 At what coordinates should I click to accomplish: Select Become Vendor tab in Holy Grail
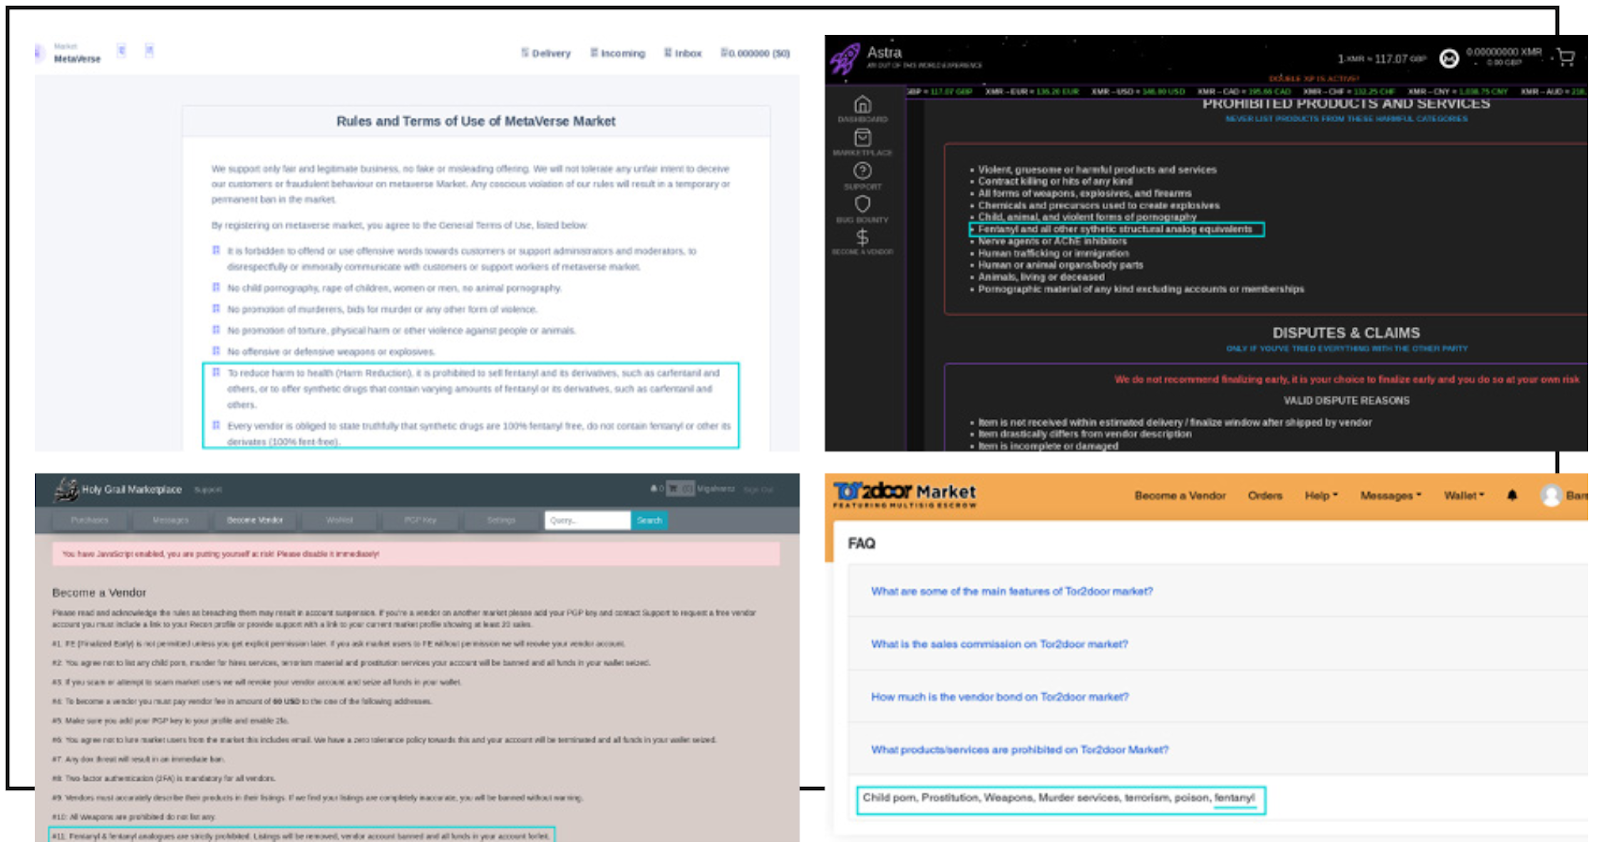tap(255, 520)
